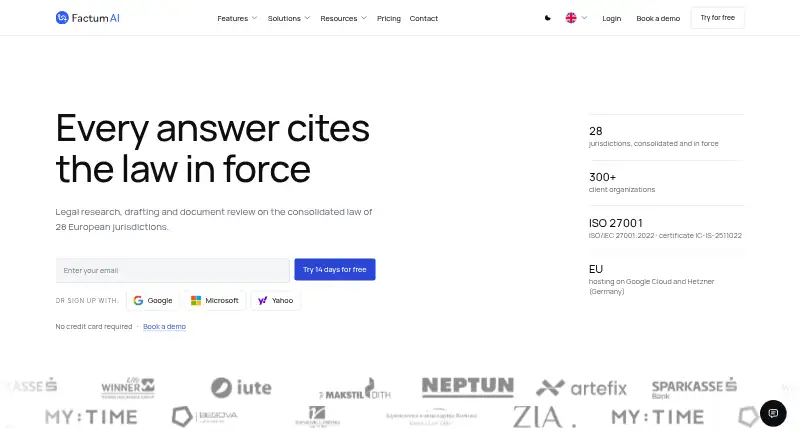Click the 300+ client organizations stat
Screen dimensions: 800x440
(x=622, y=183)
